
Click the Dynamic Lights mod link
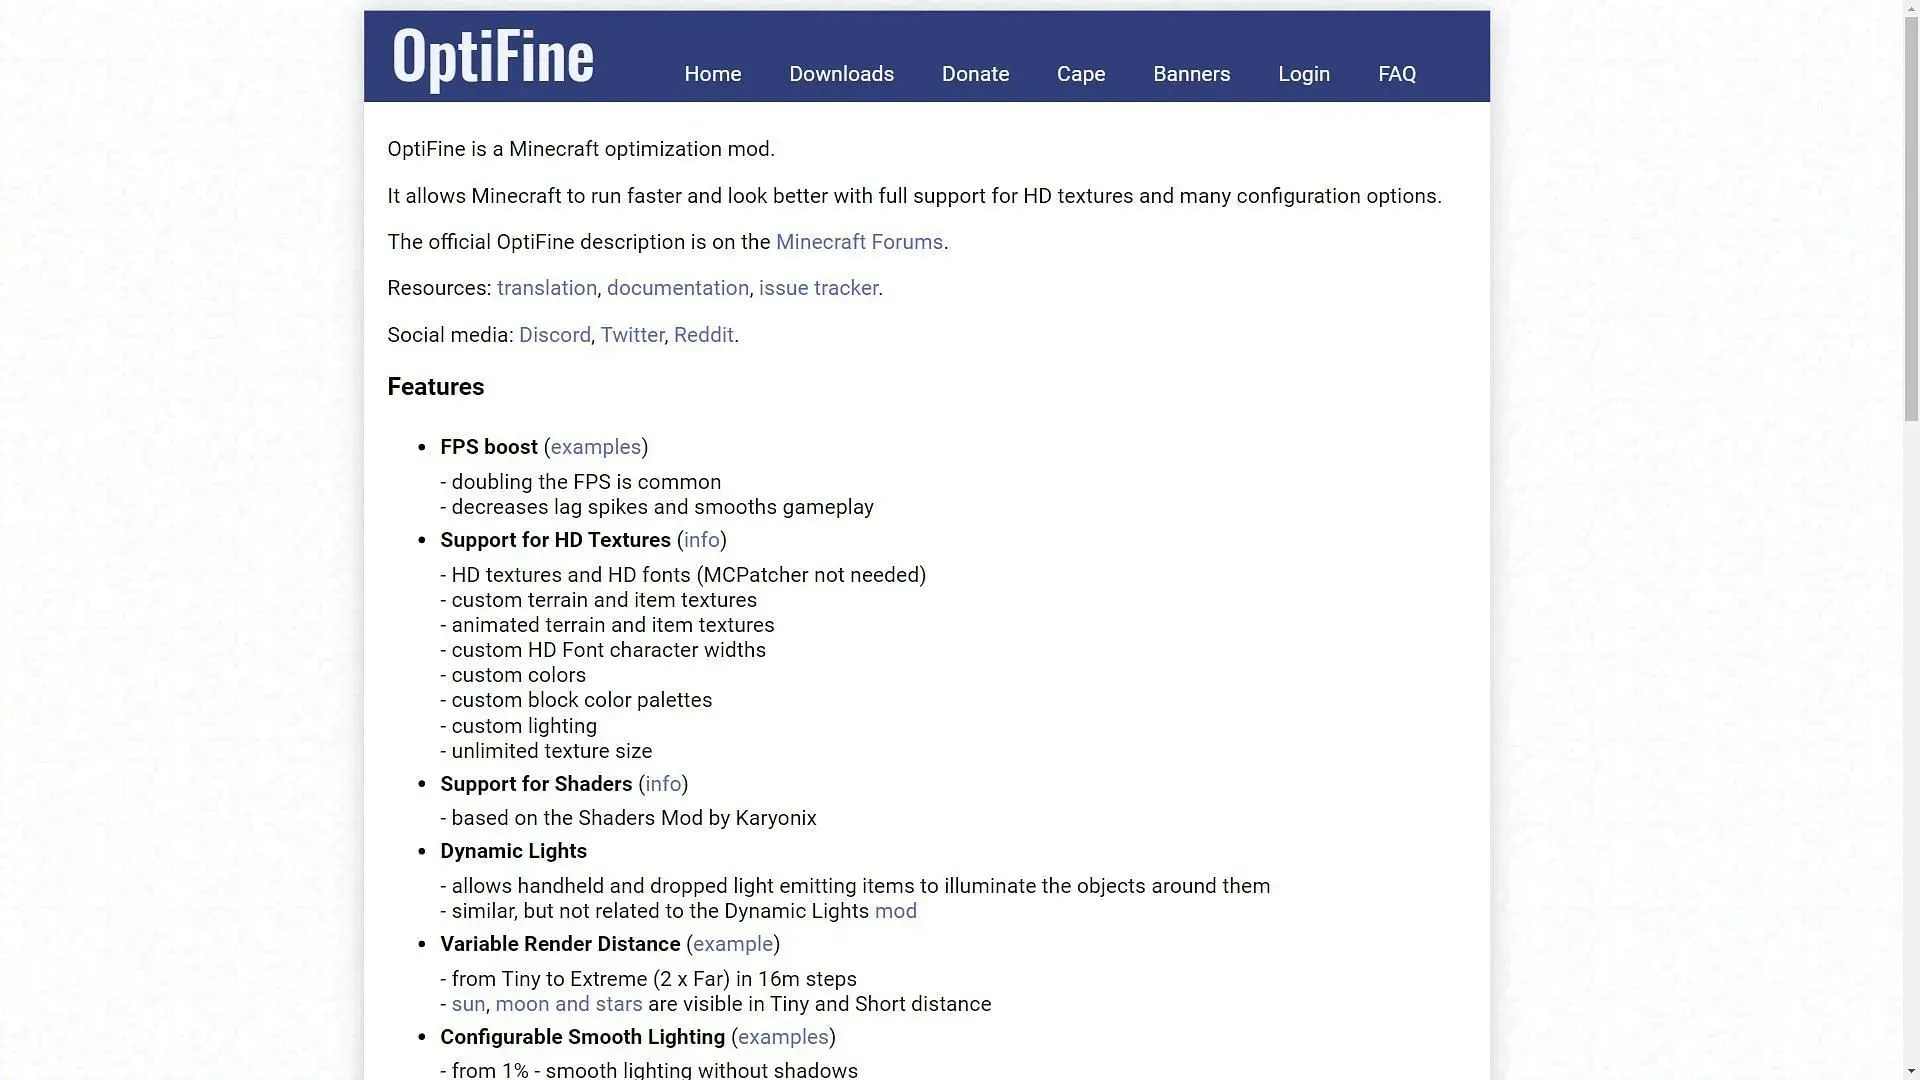tap(895, 910)
